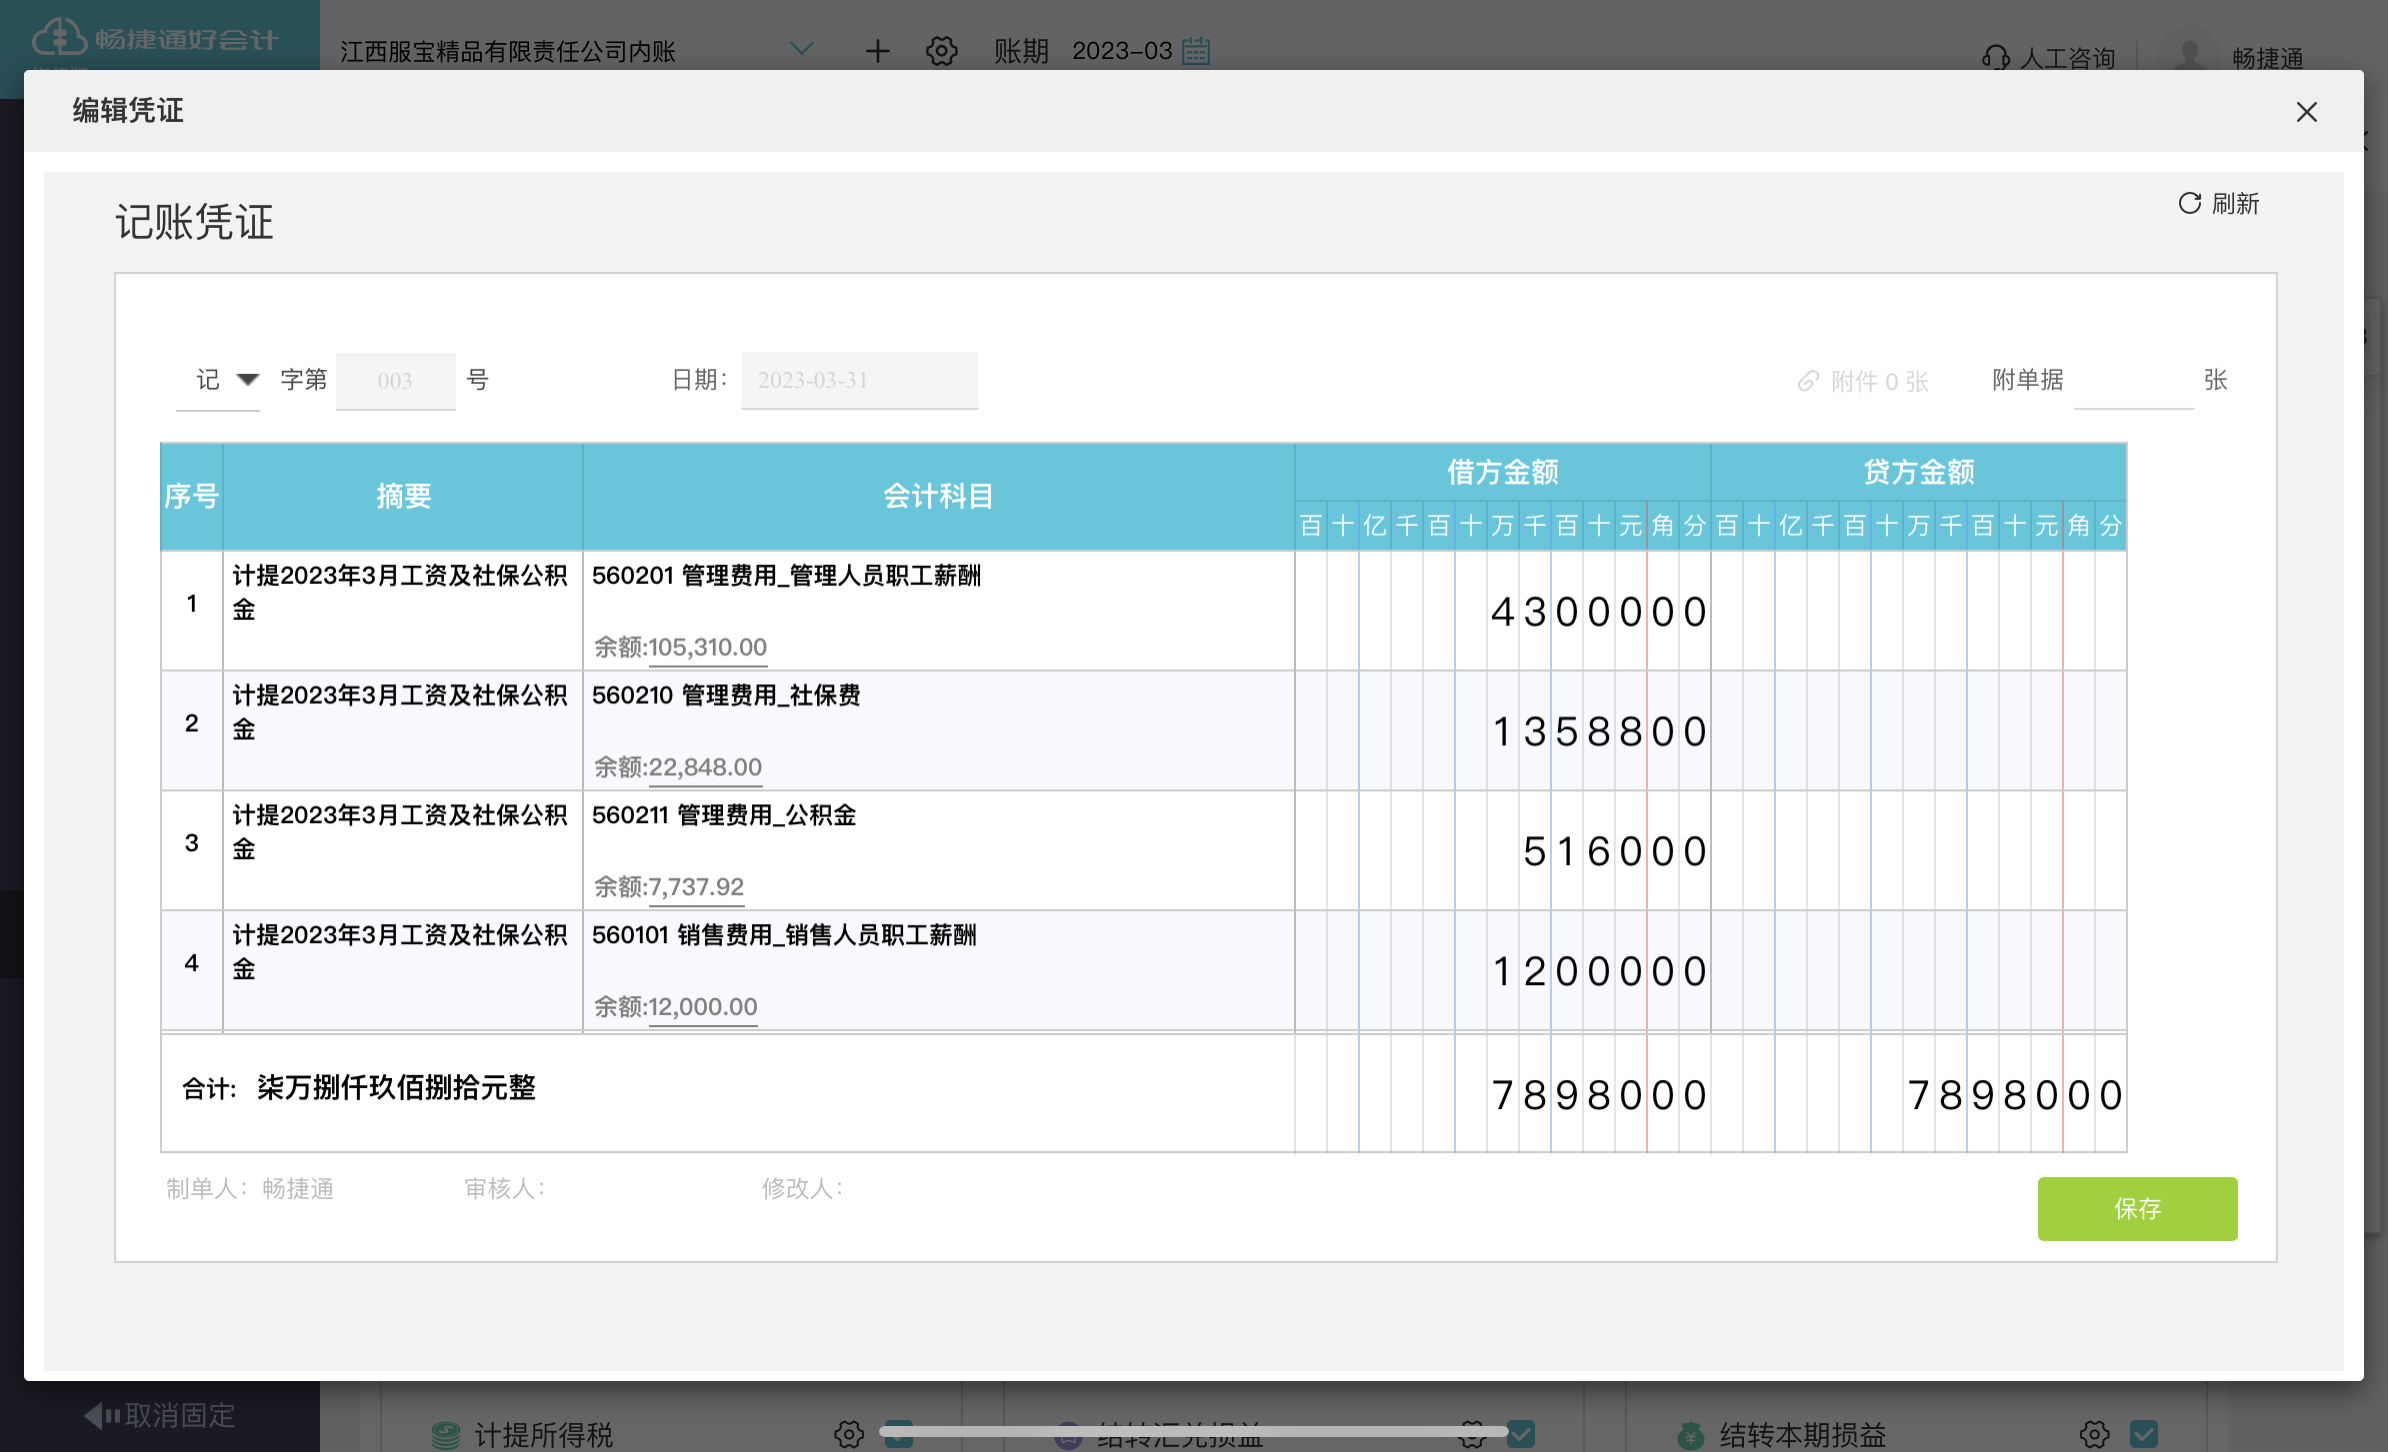Click the 日期 date input field
The height and width of the screenshot is (1452, 2388).
tap(860, 379)
